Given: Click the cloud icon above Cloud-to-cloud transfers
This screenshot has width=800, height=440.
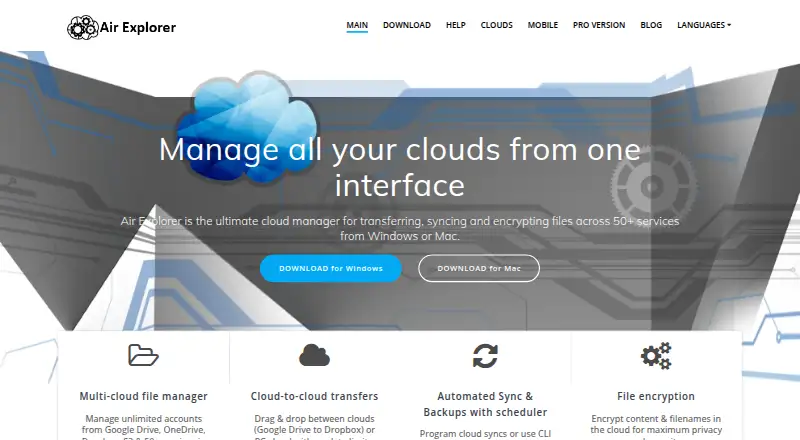Looking at the screenshot, I should coord(314,355).
